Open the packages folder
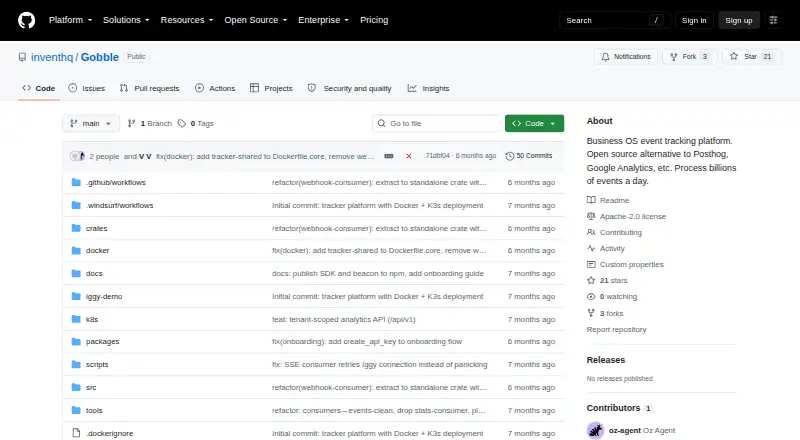This screenshot has width=800, height=440. [x=103, y=341]
